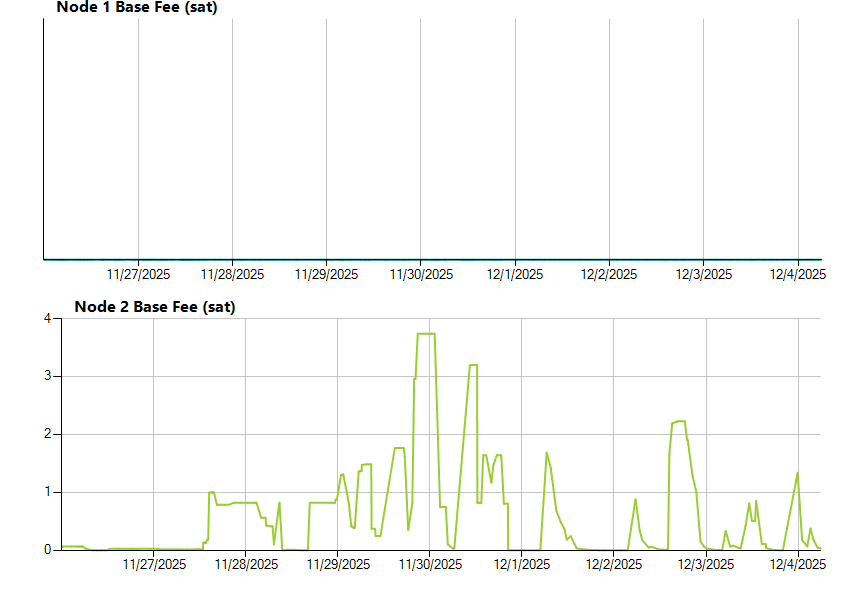Click the y-axis value 3 on Node 2 chart
This screenshot has height=600, width=860.
point(47,377)
